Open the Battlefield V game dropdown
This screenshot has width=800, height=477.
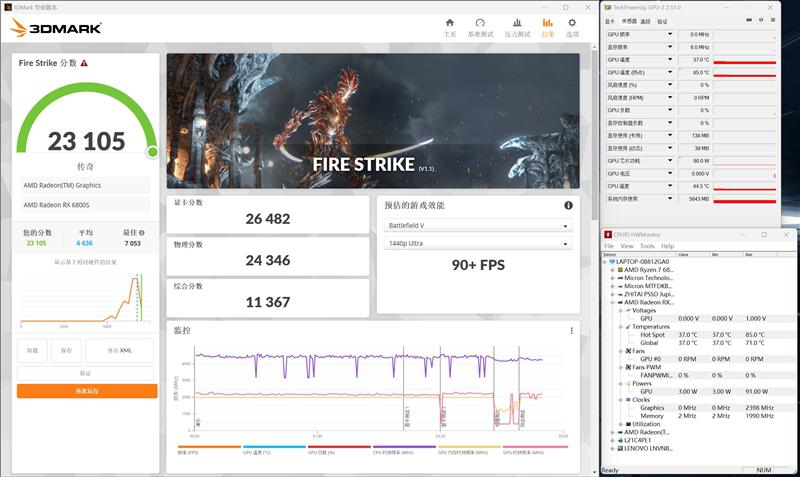point(478,226)
